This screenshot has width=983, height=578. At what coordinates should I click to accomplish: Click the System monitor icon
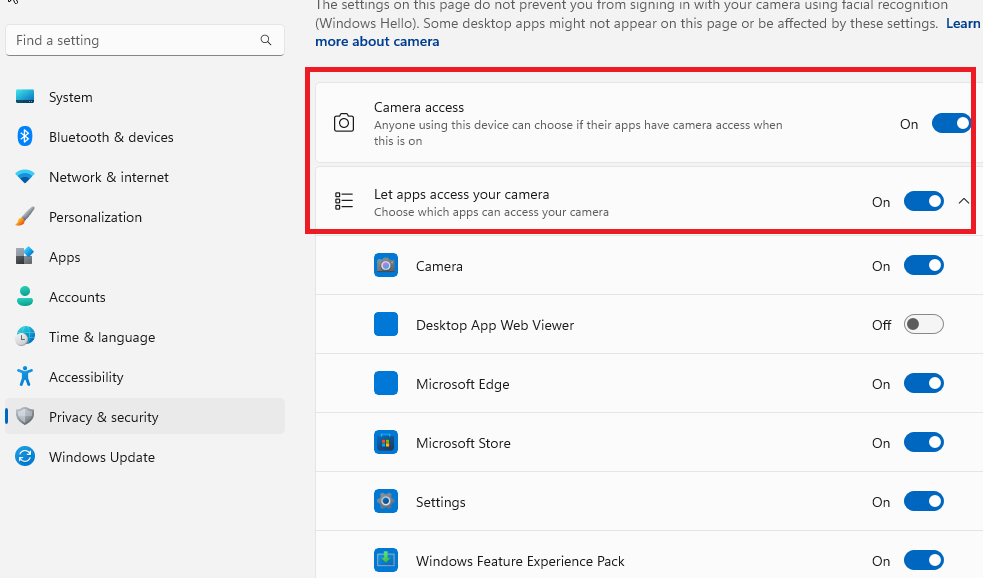(x=25, y=97)
